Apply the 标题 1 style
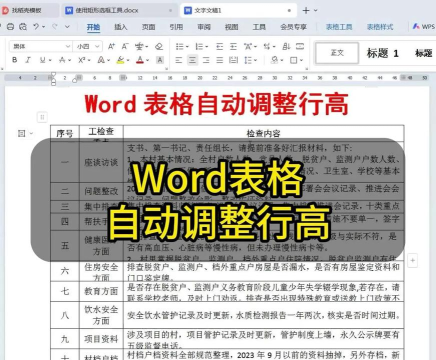Screen dimensions: 436x360 pos(383,53)
